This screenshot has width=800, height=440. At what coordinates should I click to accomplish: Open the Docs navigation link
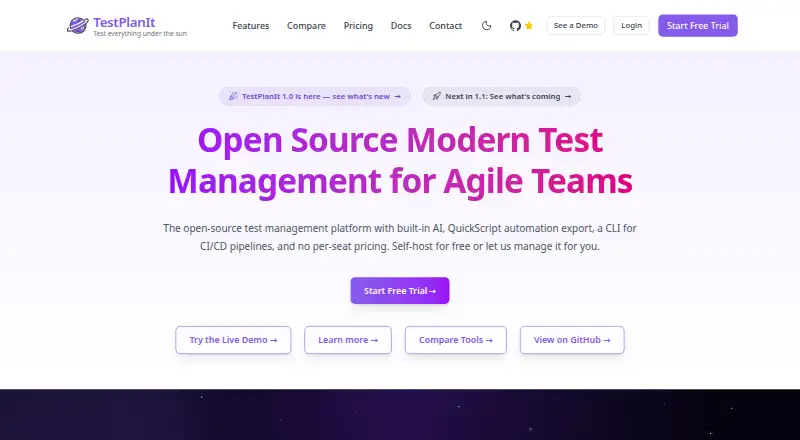click(x=401, y=26)
